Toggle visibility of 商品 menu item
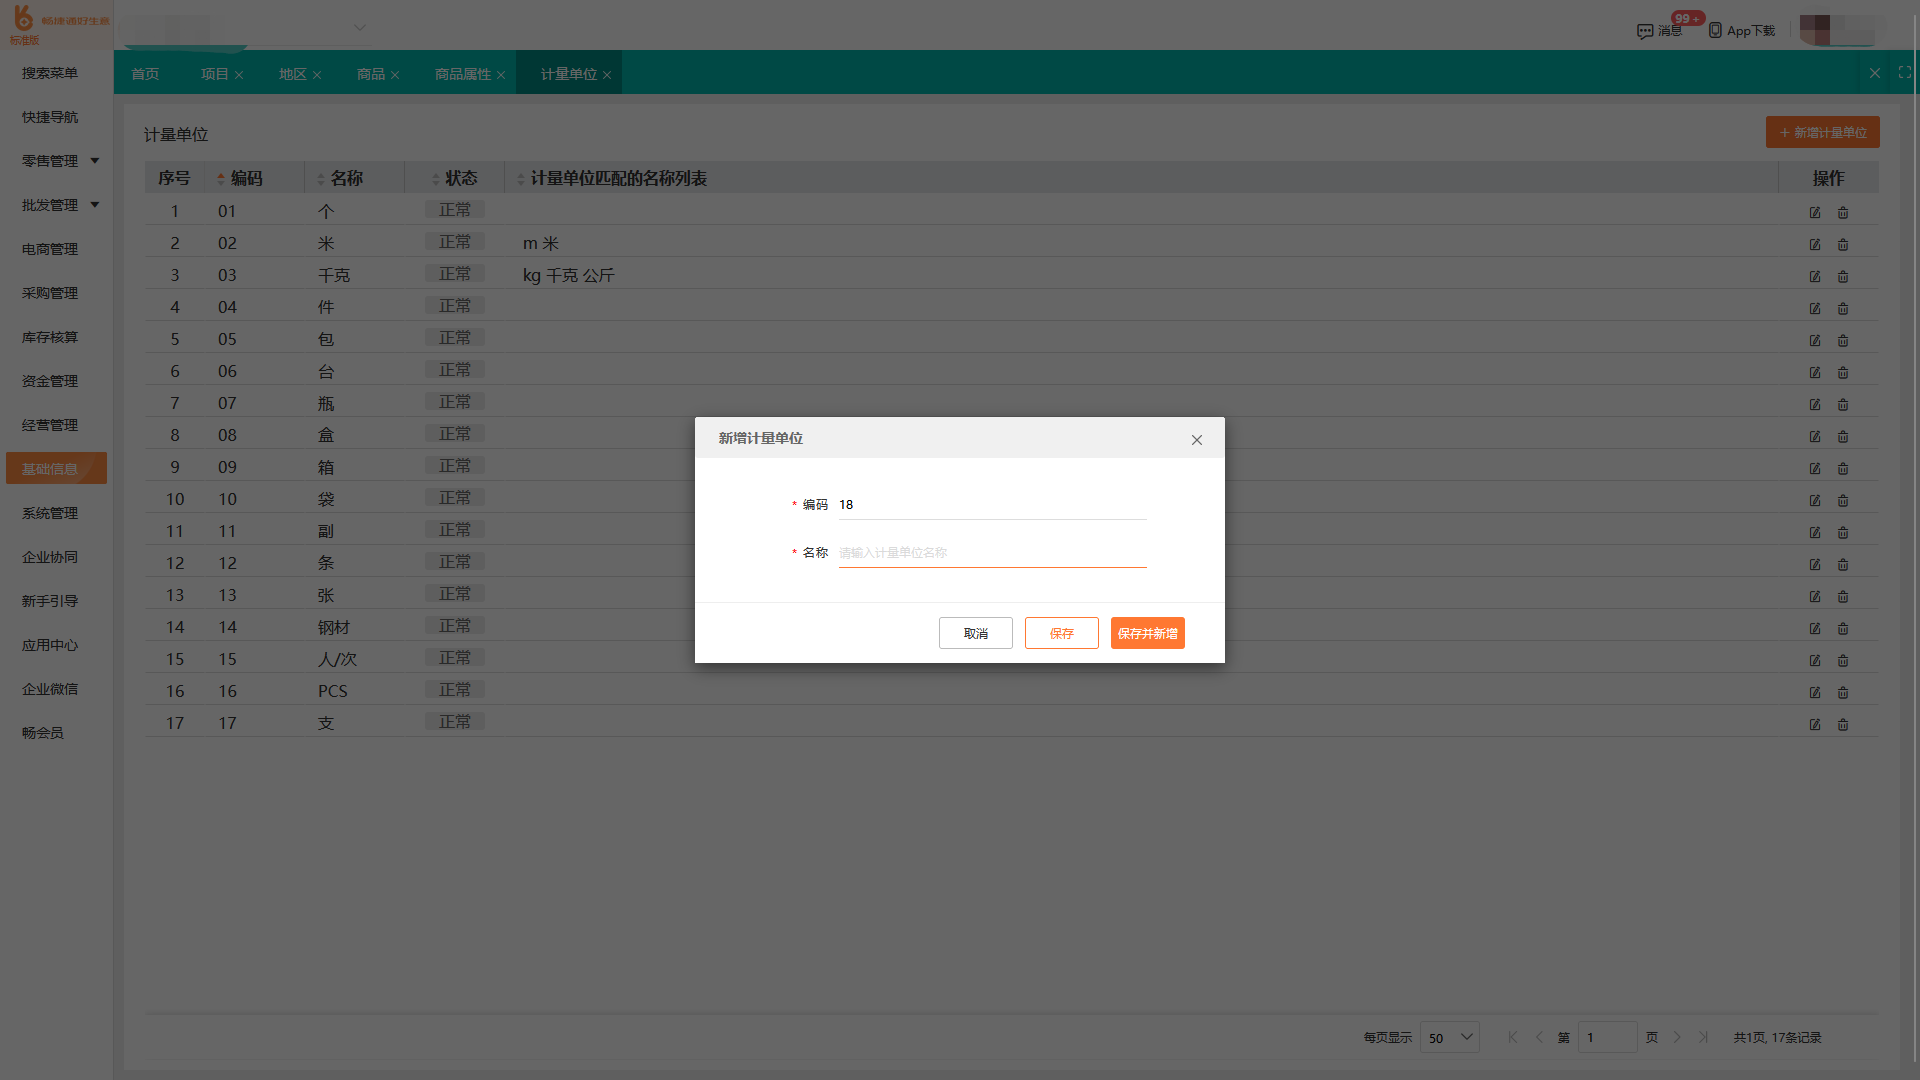Screen dimensions: 1920x1080 point(396,74)
